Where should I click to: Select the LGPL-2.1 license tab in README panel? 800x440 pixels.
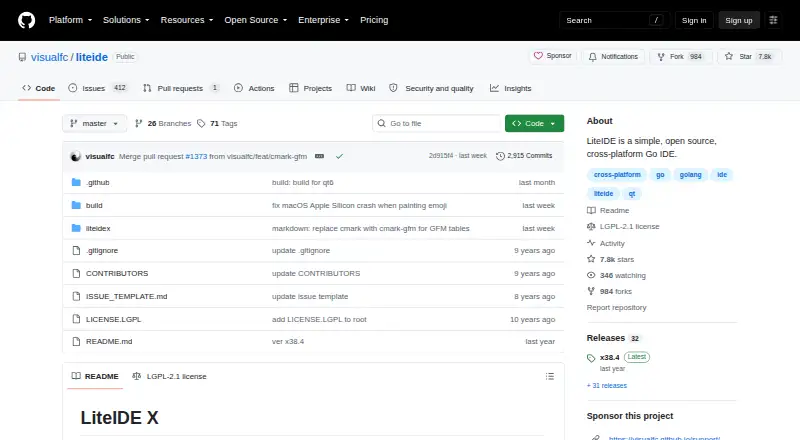point(169,376)
